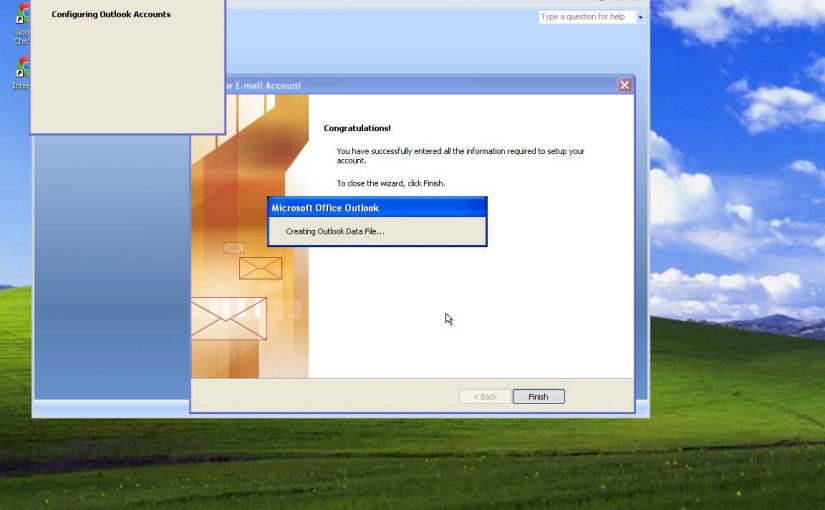The image size is (825, 510).
Task: Click the Finish button in the wizard
Action: click(538, 397)
